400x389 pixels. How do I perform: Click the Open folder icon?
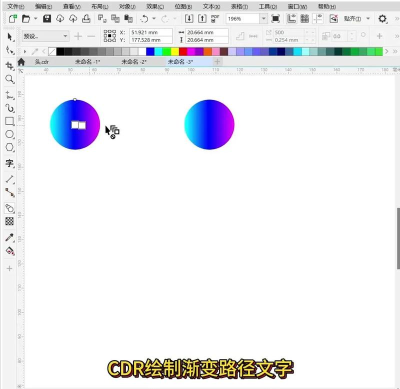click(26, 19)
